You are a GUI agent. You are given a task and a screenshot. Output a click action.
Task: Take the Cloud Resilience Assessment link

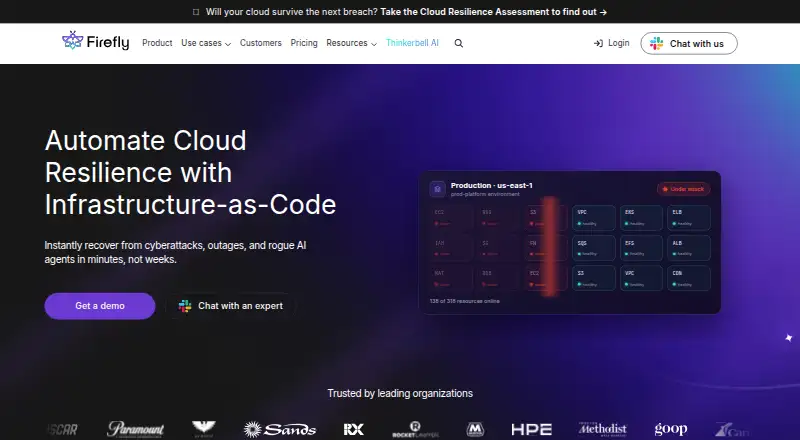tap(493, 12)
